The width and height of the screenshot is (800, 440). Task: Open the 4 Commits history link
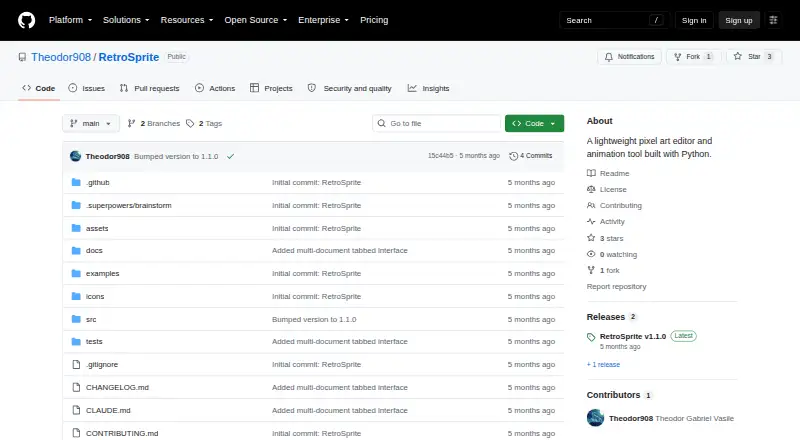pyautogui.click(x=531, y=156)
